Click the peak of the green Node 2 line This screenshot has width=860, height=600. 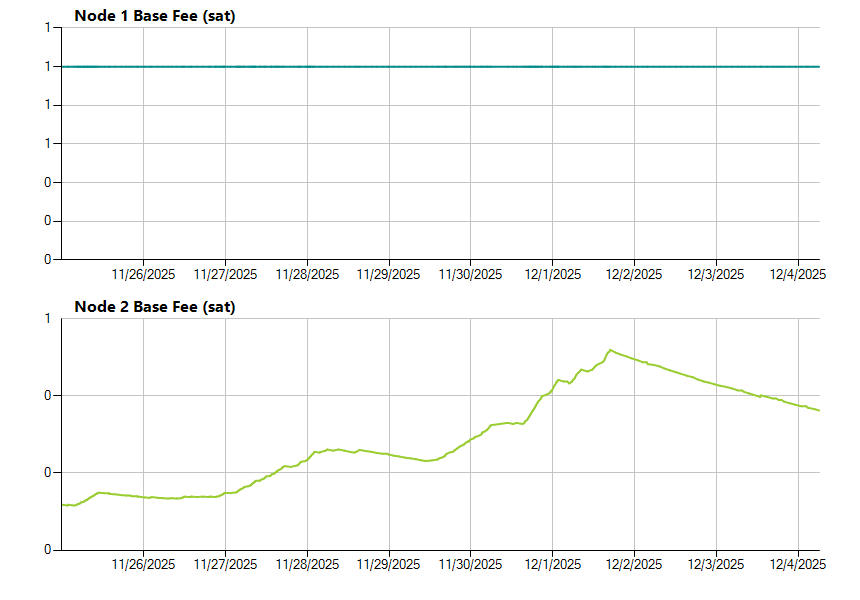point(610,350)
